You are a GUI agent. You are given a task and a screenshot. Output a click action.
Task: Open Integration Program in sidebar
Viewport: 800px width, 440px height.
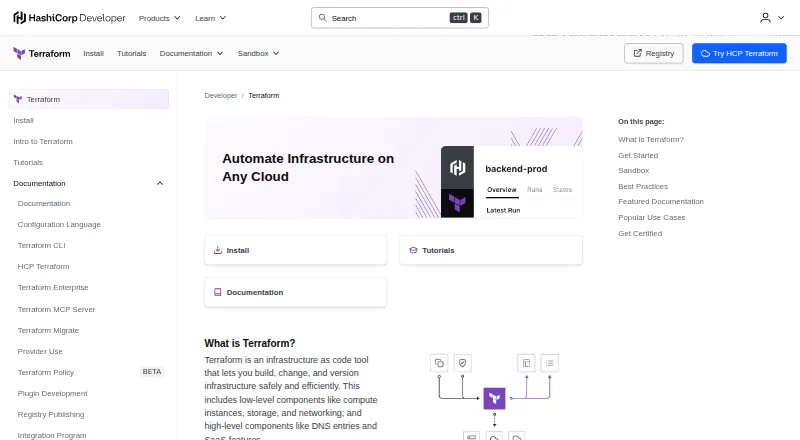(52, 435)
